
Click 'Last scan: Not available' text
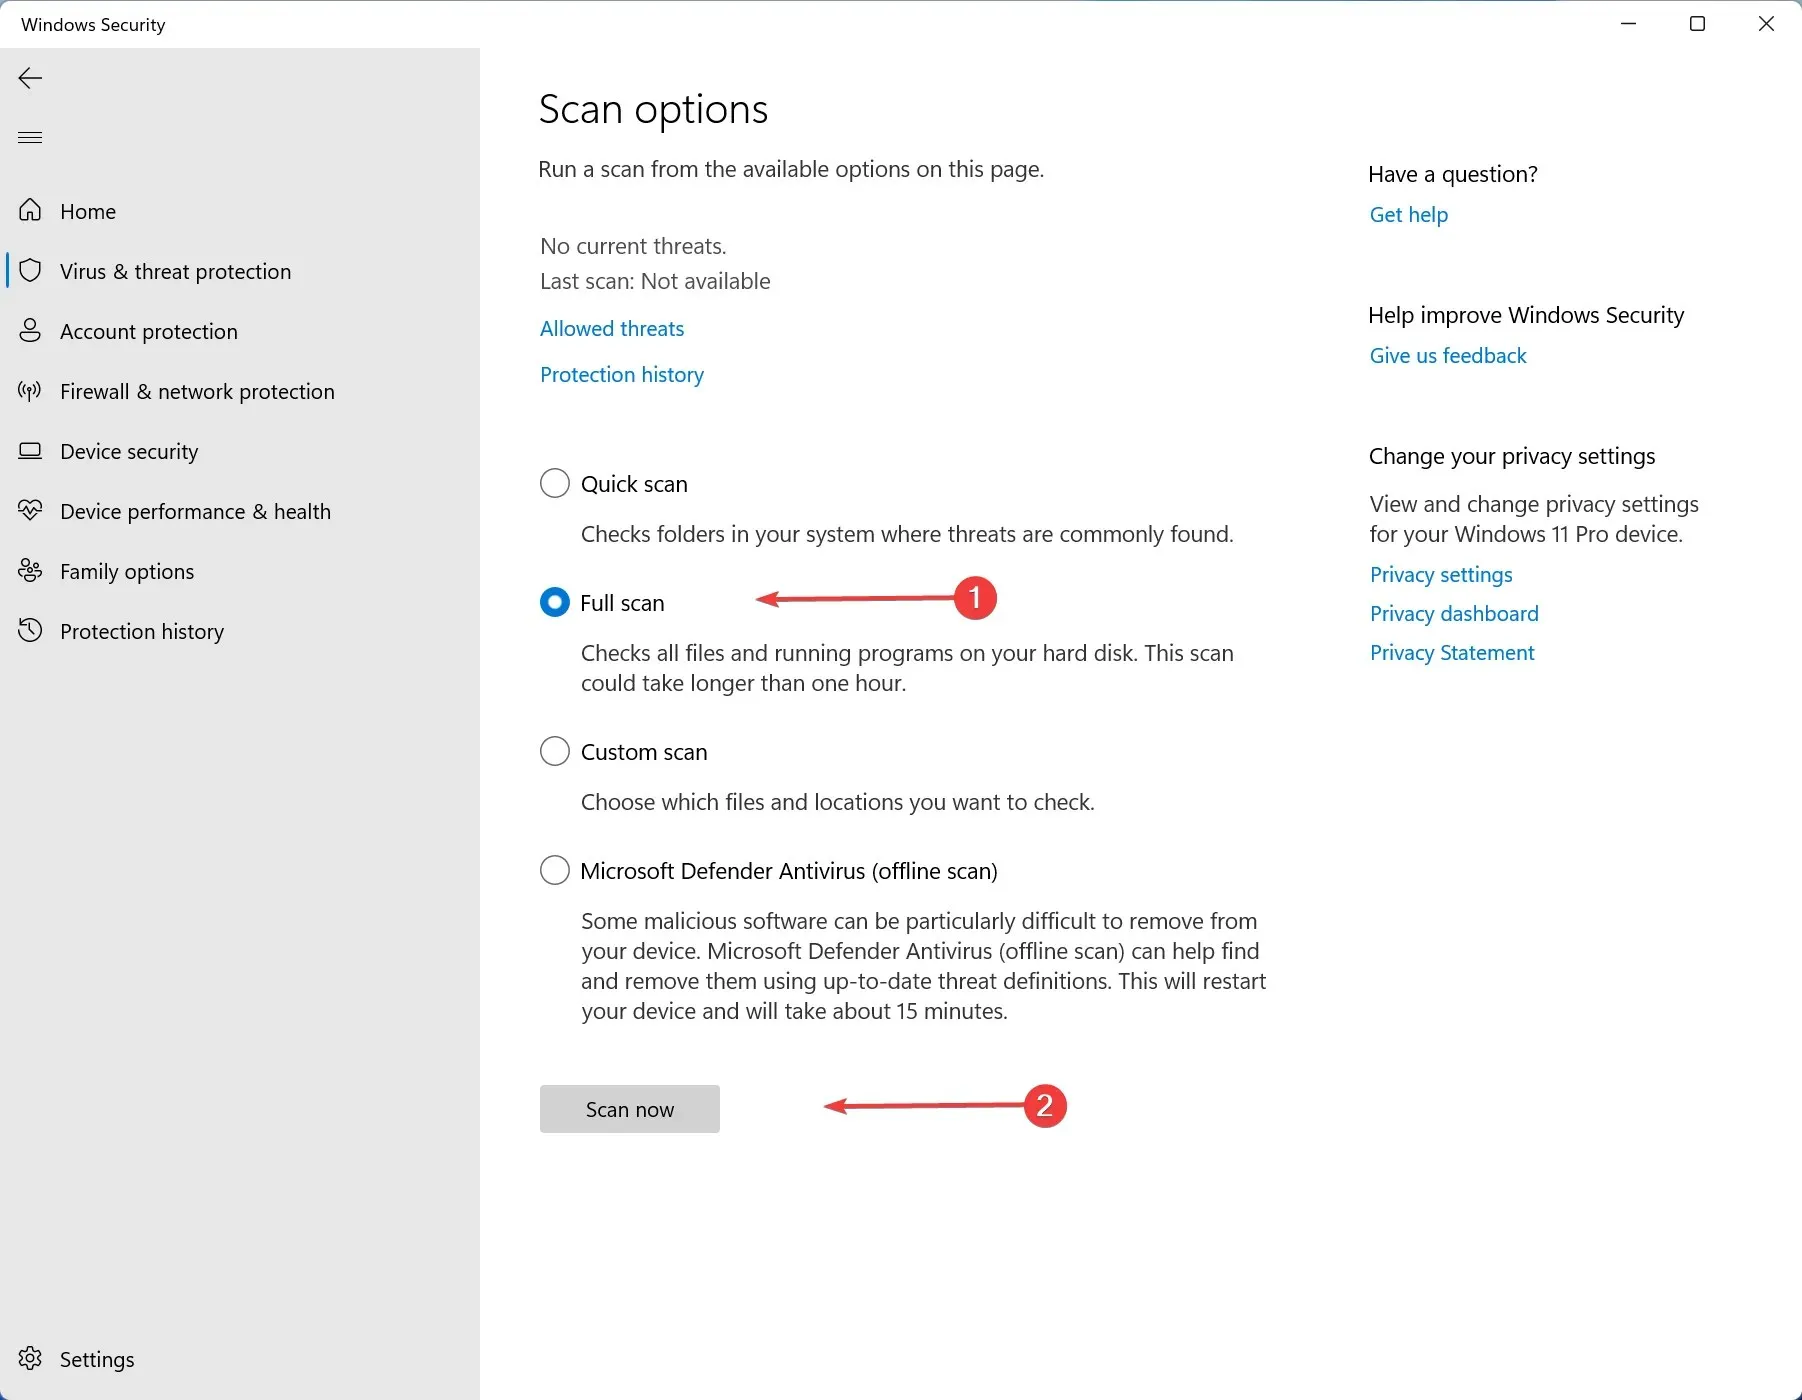click(x=655, y=281)
